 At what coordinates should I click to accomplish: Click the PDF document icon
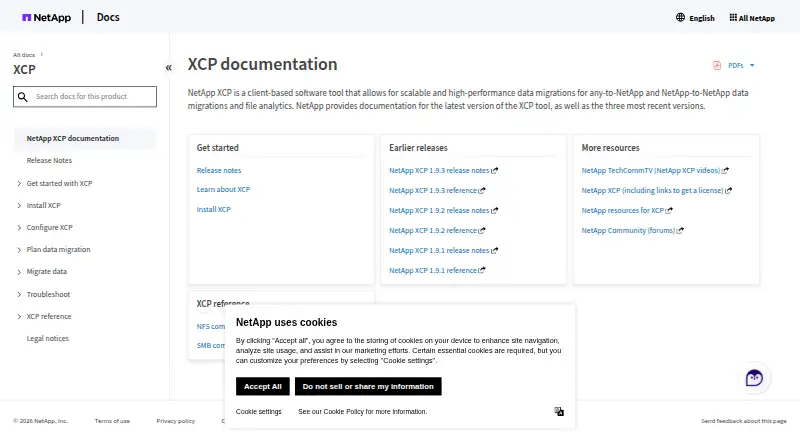pyautogui.click(x=717, y=65)
